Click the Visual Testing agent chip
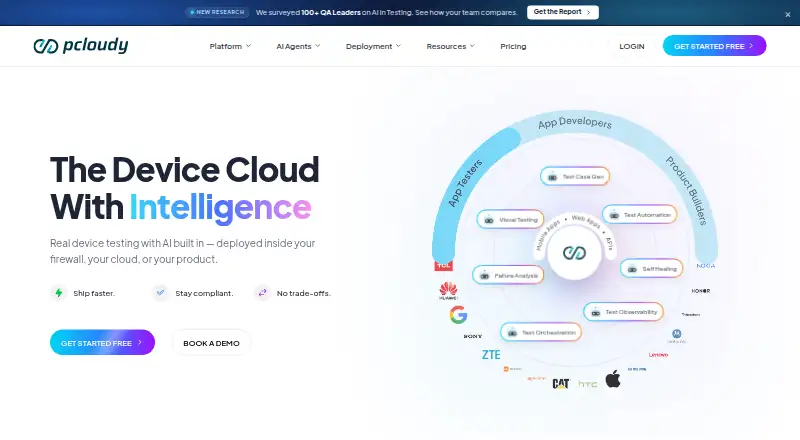 coord(510,219)
